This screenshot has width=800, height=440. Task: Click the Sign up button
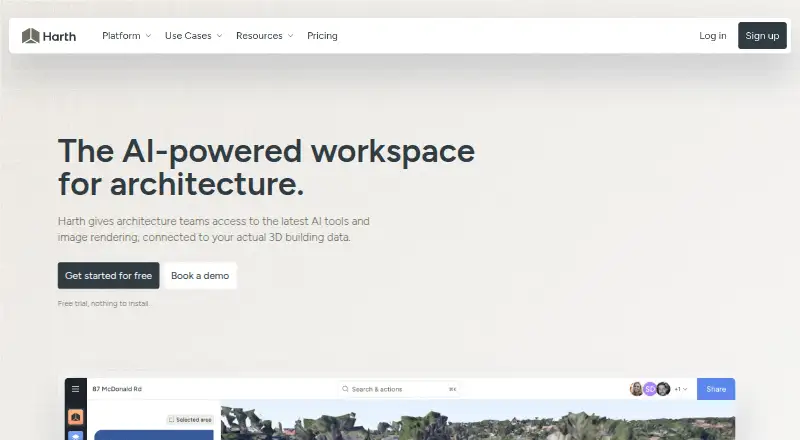762,36
